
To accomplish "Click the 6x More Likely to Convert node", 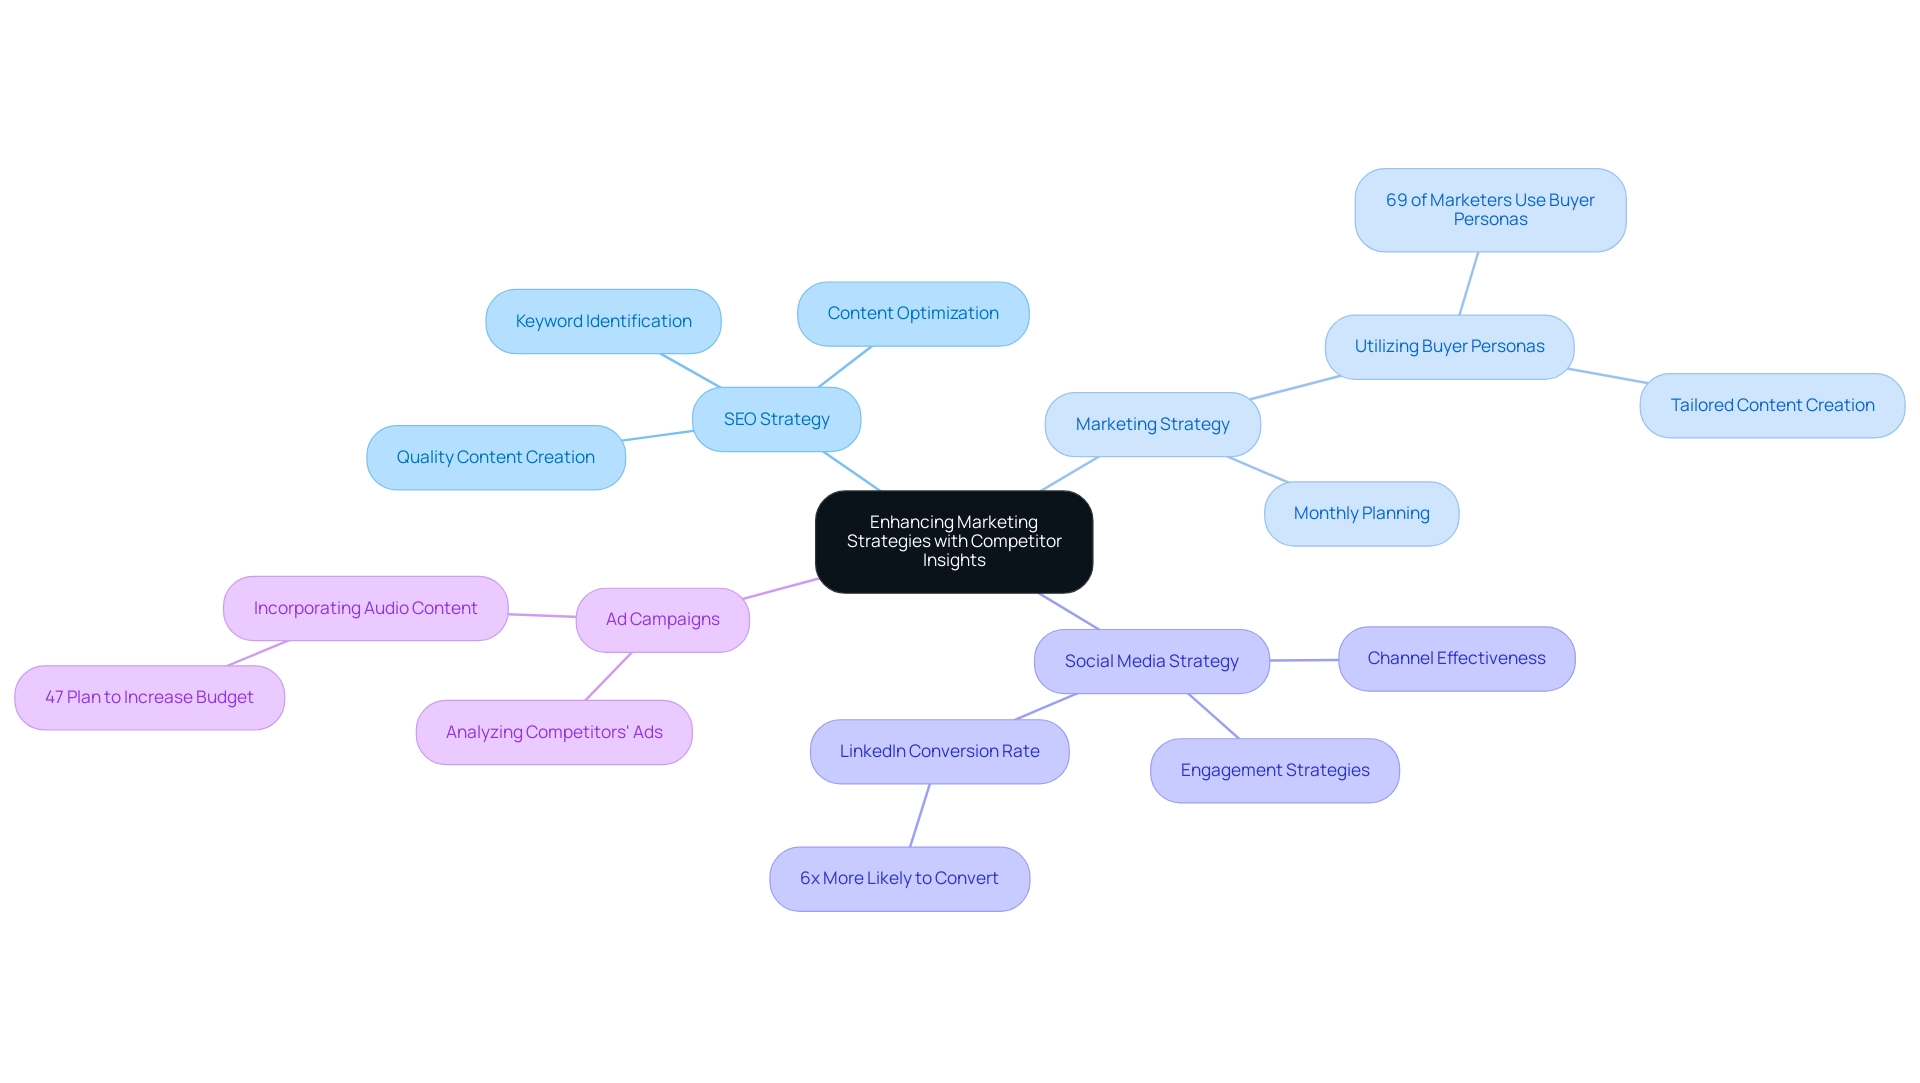I will tap(897, 876).
